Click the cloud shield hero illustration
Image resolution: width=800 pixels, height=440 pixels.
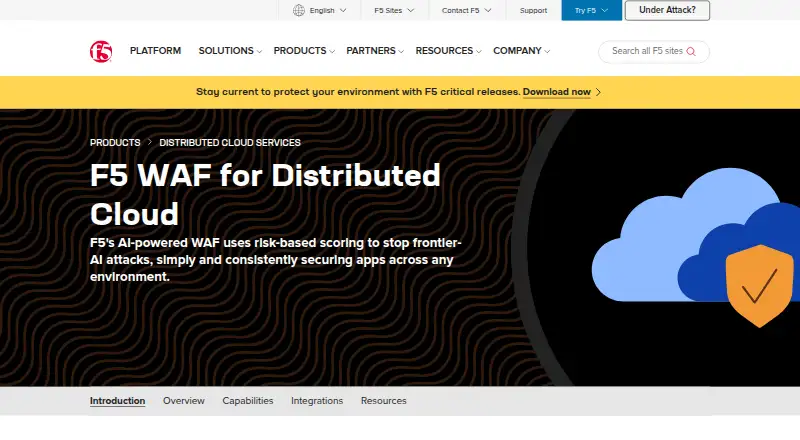tap(695, 248)
